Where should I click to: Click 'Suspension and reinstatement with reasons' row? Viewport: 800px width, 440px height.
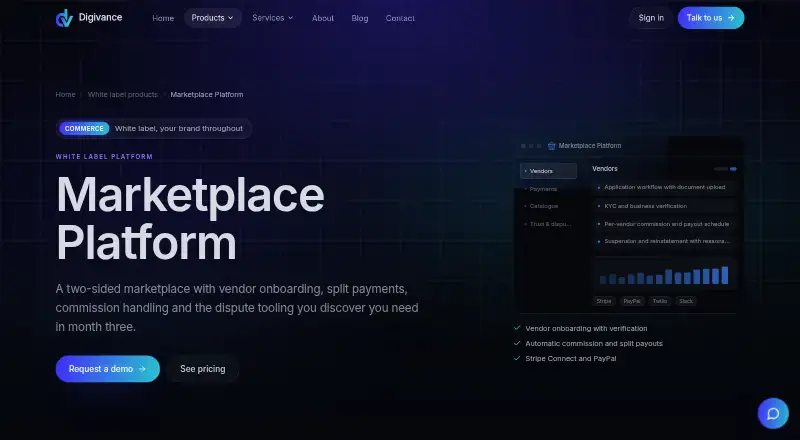click(x=665, y=241)
